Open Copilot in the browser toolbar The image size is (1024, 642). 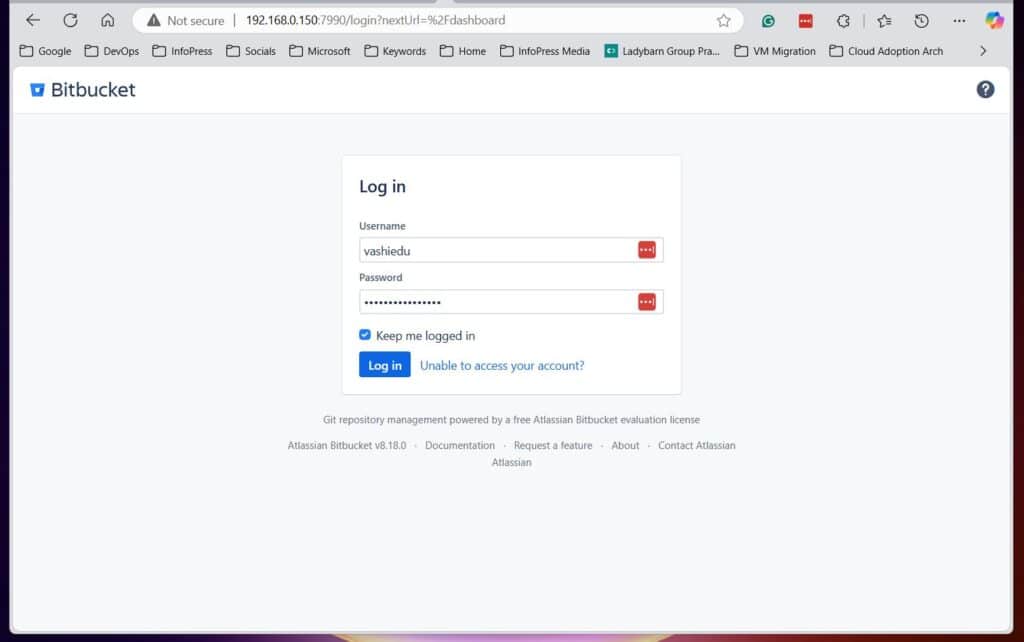[x=1003, y=20]
